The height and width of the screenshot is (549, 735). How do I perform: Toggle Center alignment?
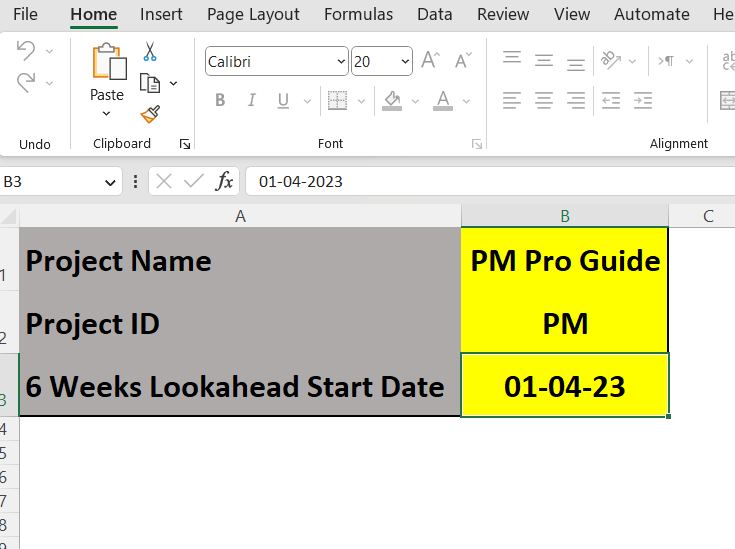point(544,100)
